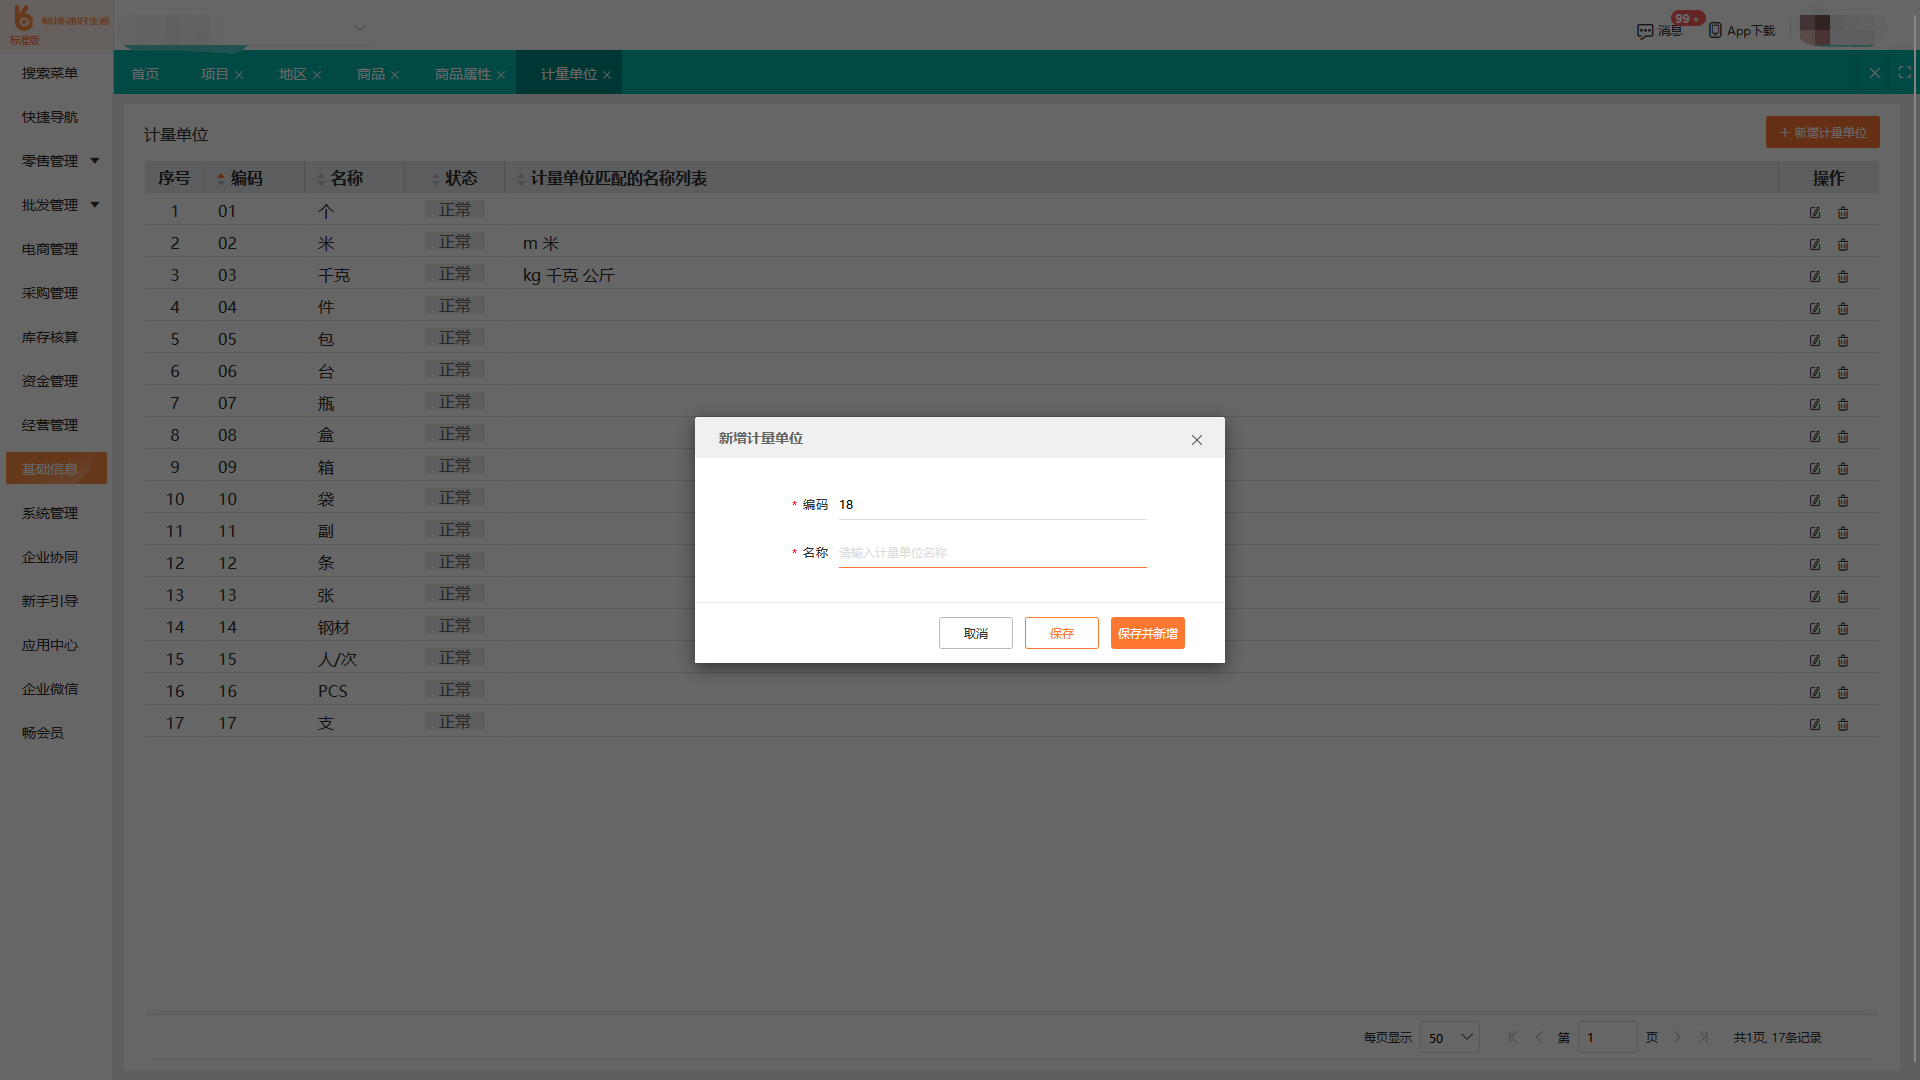Toggle 商品属性 tab close button
The width and height of the screenshot is (1920, 1080).
point(504,74)
